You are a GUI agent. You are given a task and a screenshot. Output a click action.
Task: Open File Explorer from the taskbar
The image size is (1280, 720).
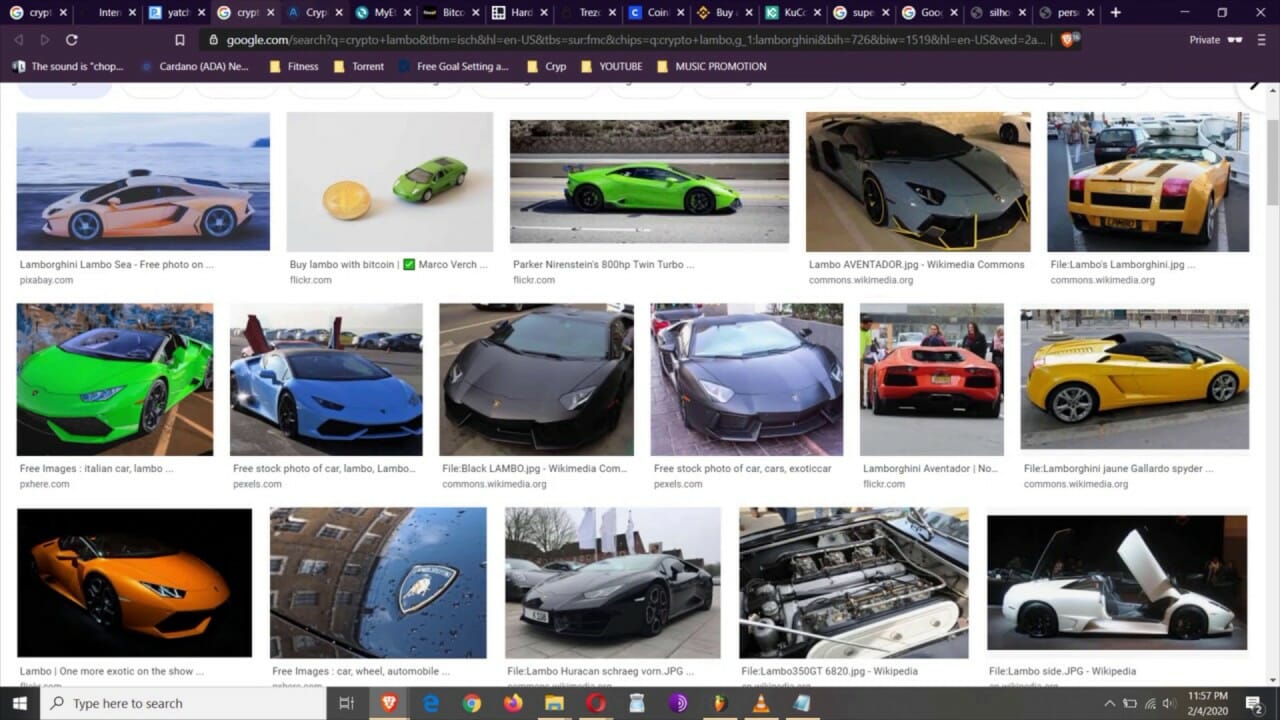pos(554,703)
